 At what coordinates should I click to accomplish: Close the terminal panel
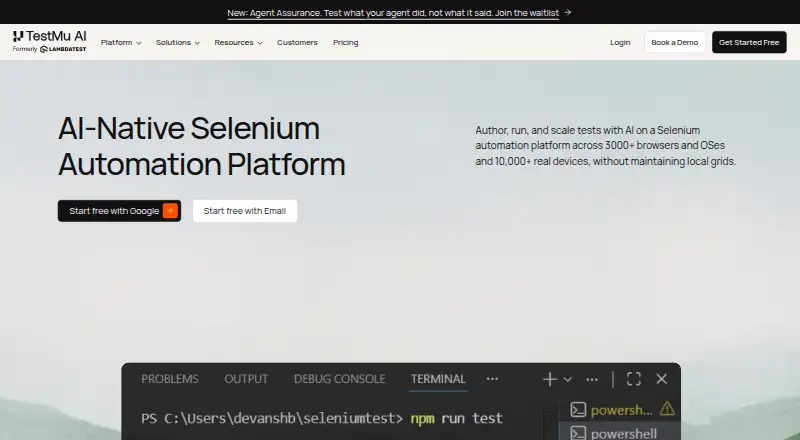coord(662,379)
